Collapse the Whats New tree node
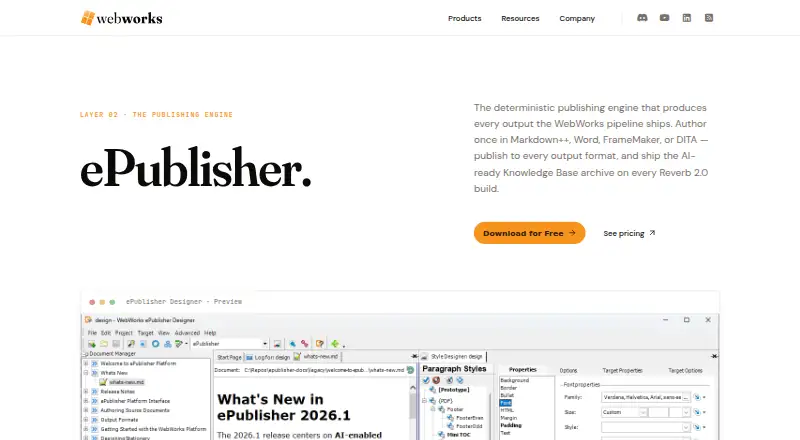 [86, 373]
